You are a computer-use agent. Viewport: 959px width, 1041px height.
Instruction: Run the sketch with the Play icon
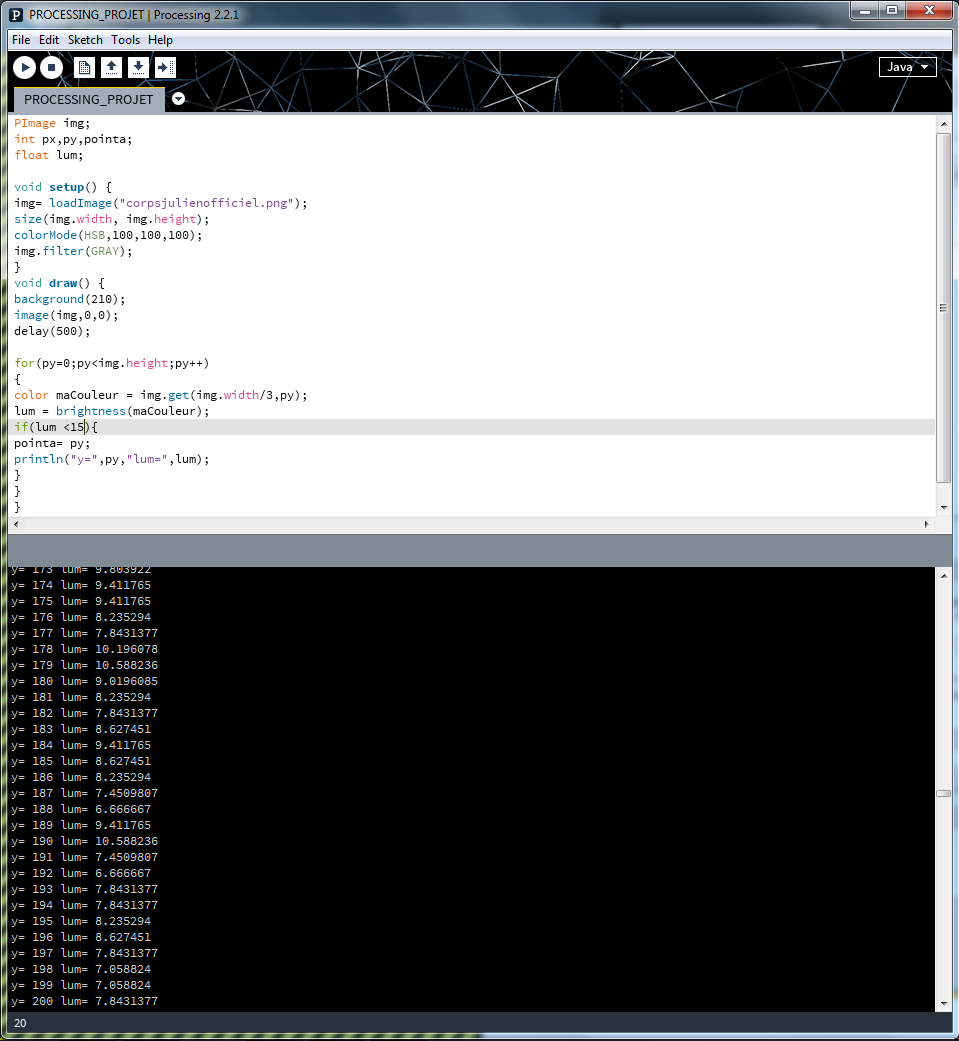23,67
